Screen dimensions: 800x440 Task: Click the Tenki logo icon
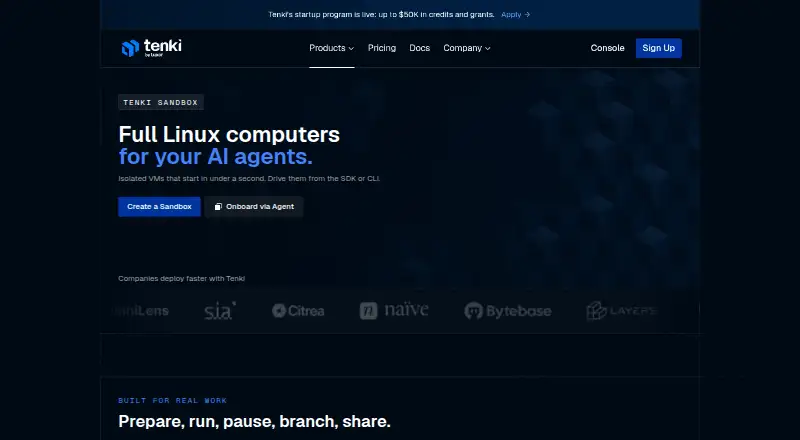[x=130, y=48]
